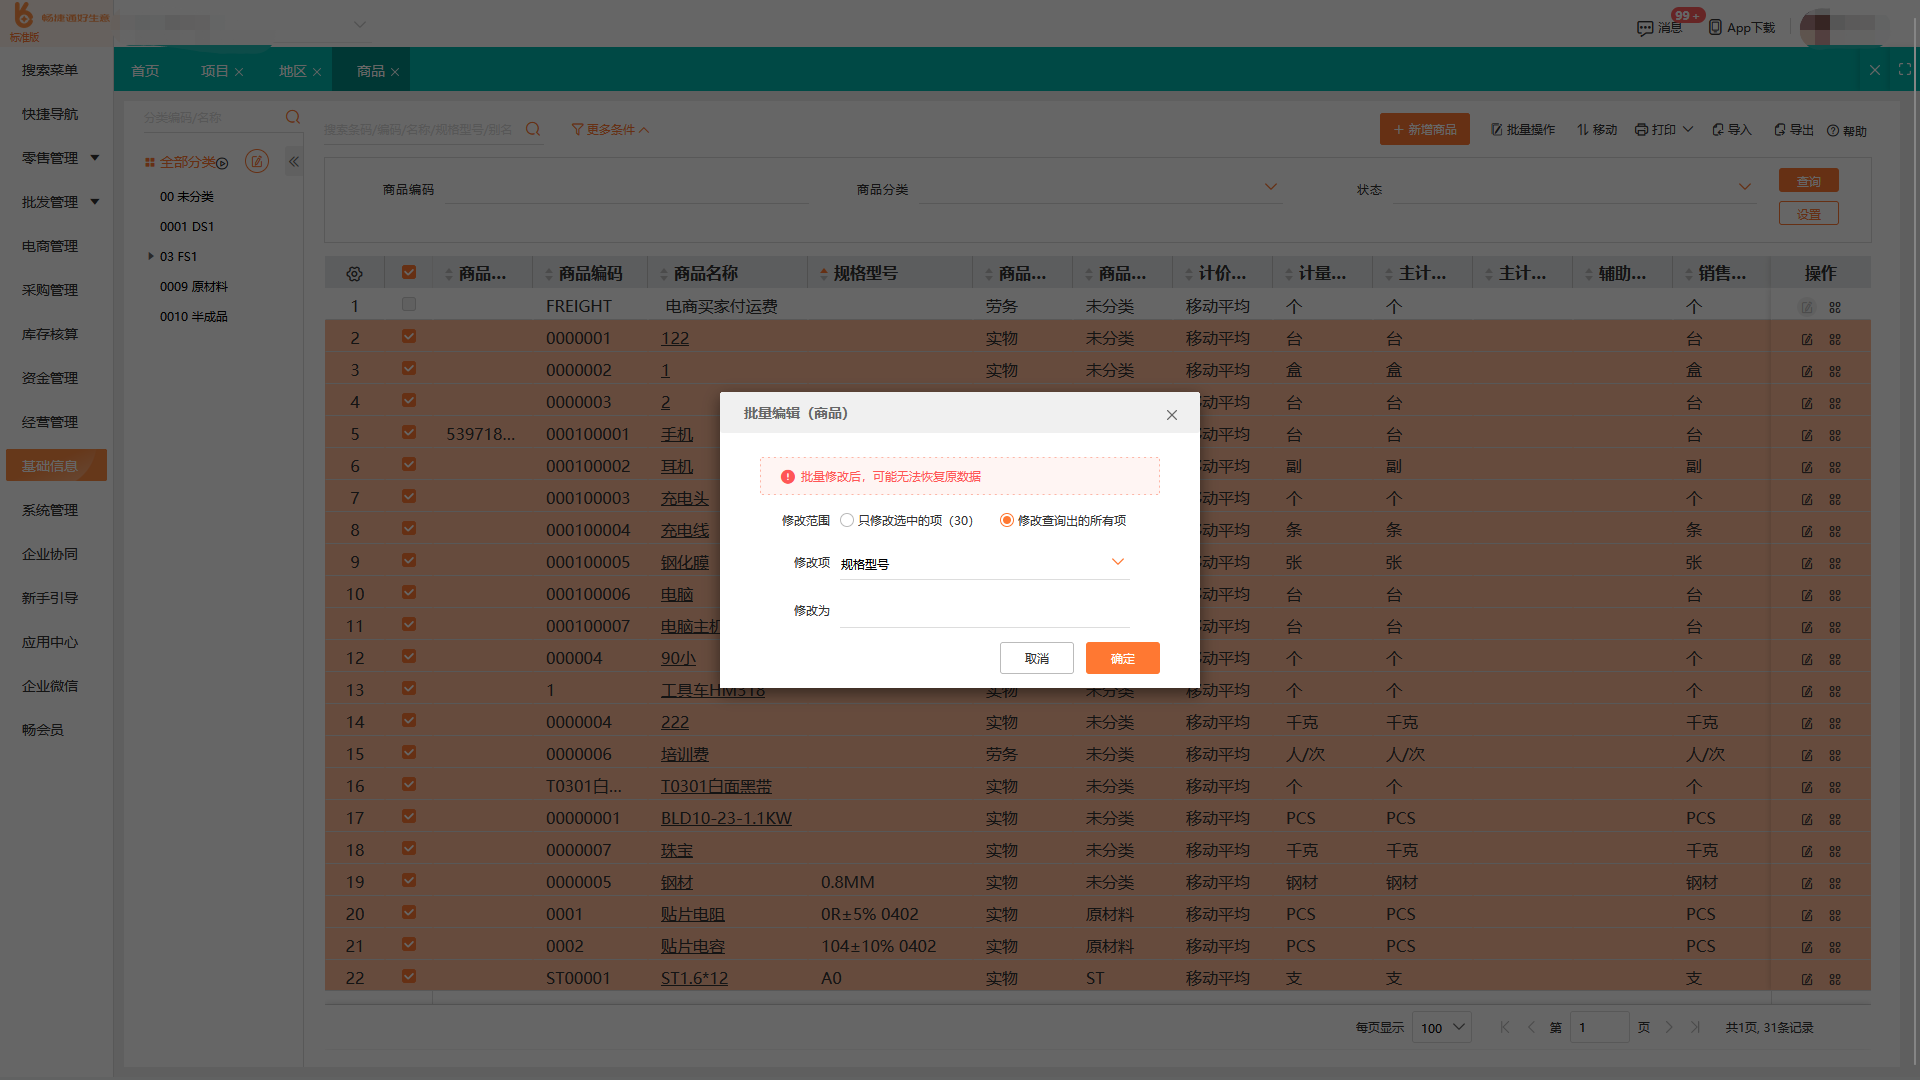Expand 03 FS1 category tree item
This screenshot has height=1080, width=1920.
pos(150,256)
